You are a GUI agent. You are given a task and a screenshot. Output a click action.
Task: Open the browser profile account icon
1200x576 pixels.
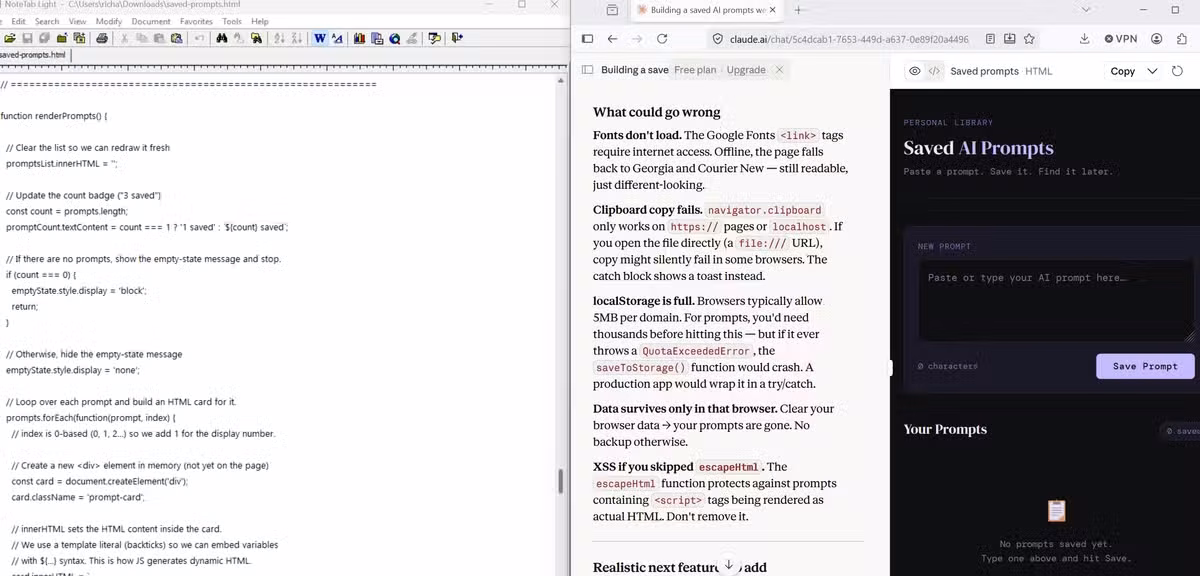(1157, 39)
